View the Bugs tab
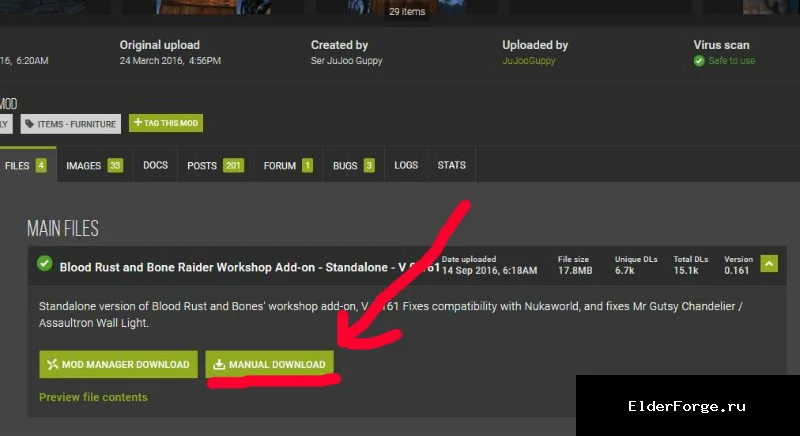 353,165
